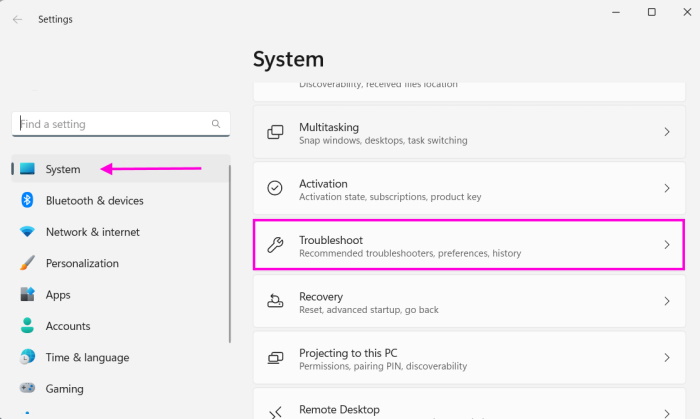Click the Bluetooth icon in sidebar

[x=27, y=200]
